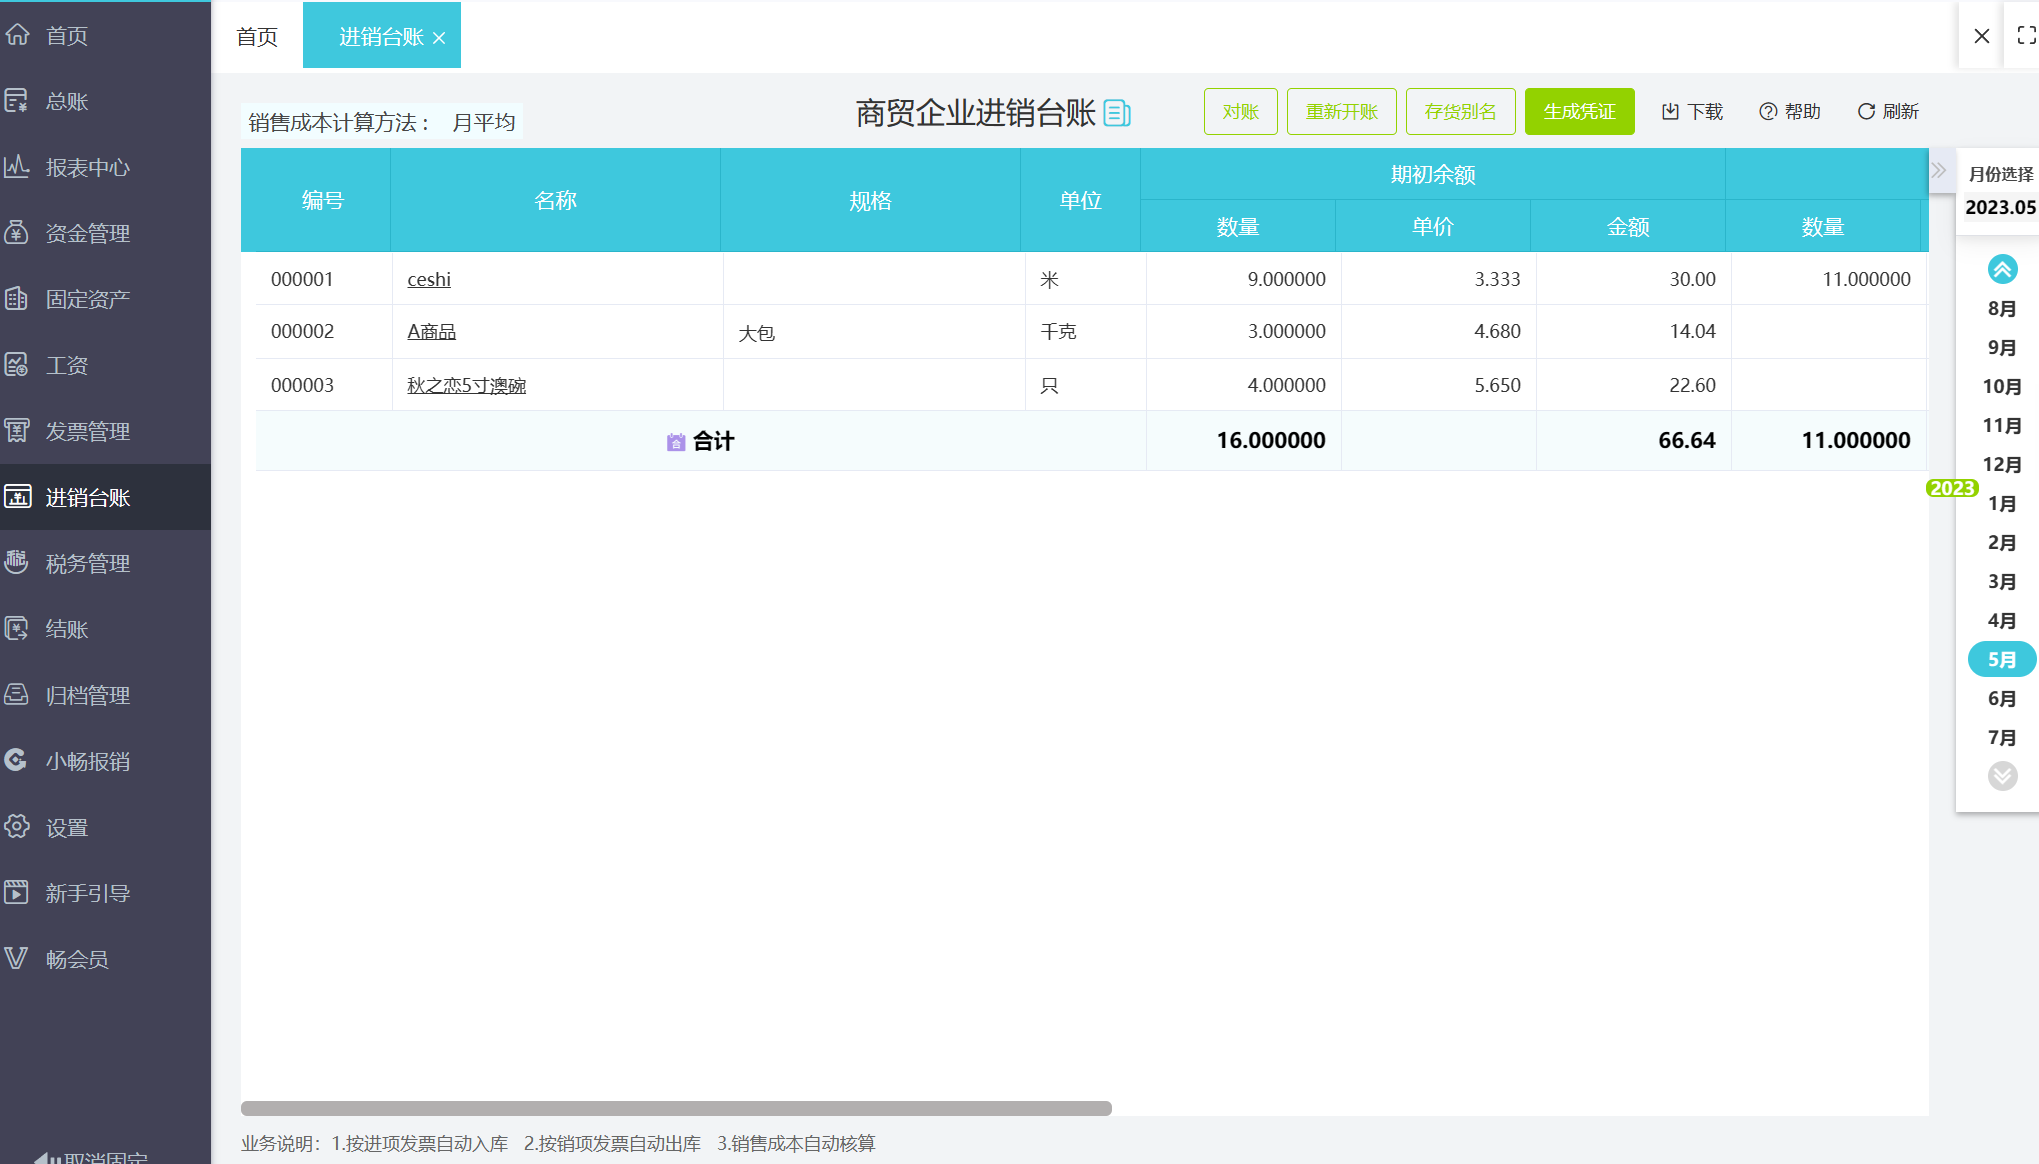Switch to 首页 tab
The width and height of the screenshot is (2039, 1164).
coord(258,36)
